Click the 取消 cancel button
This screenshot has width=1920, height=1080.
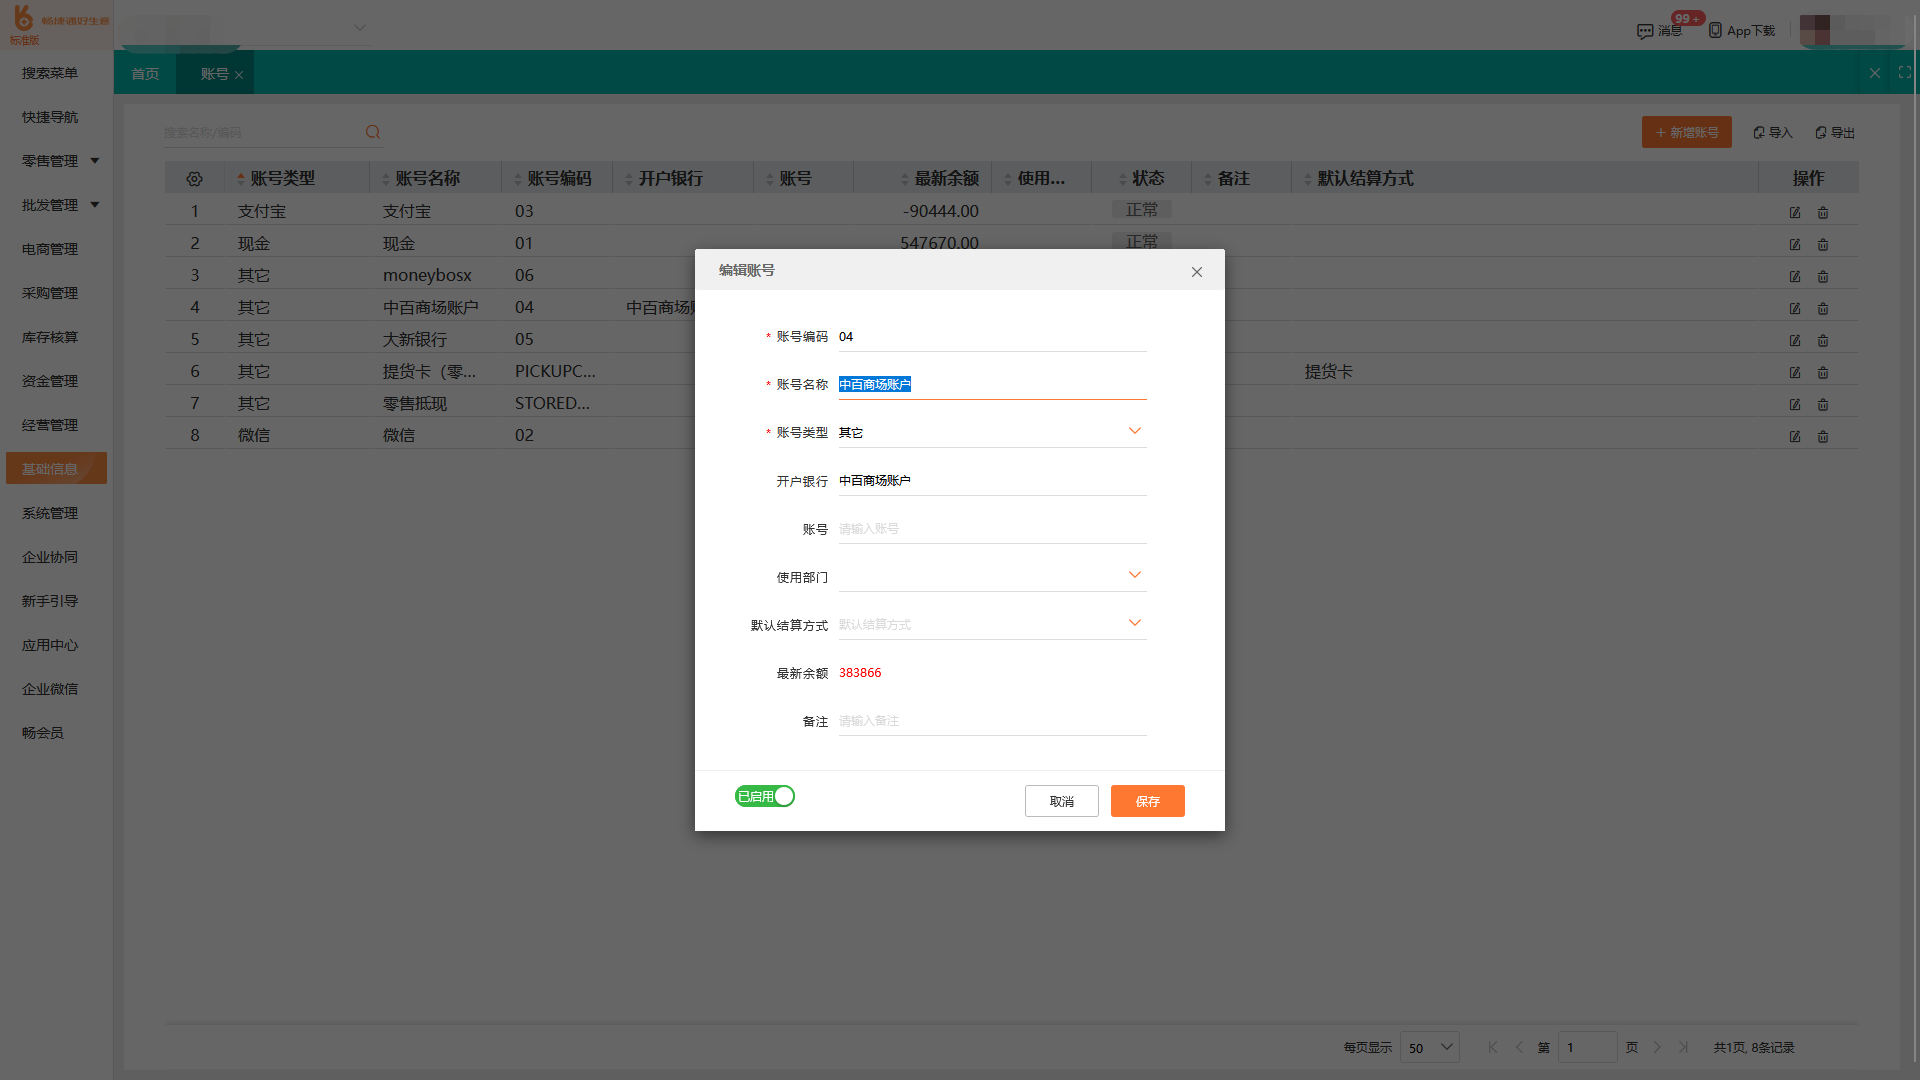click(x=1063, y=800)
